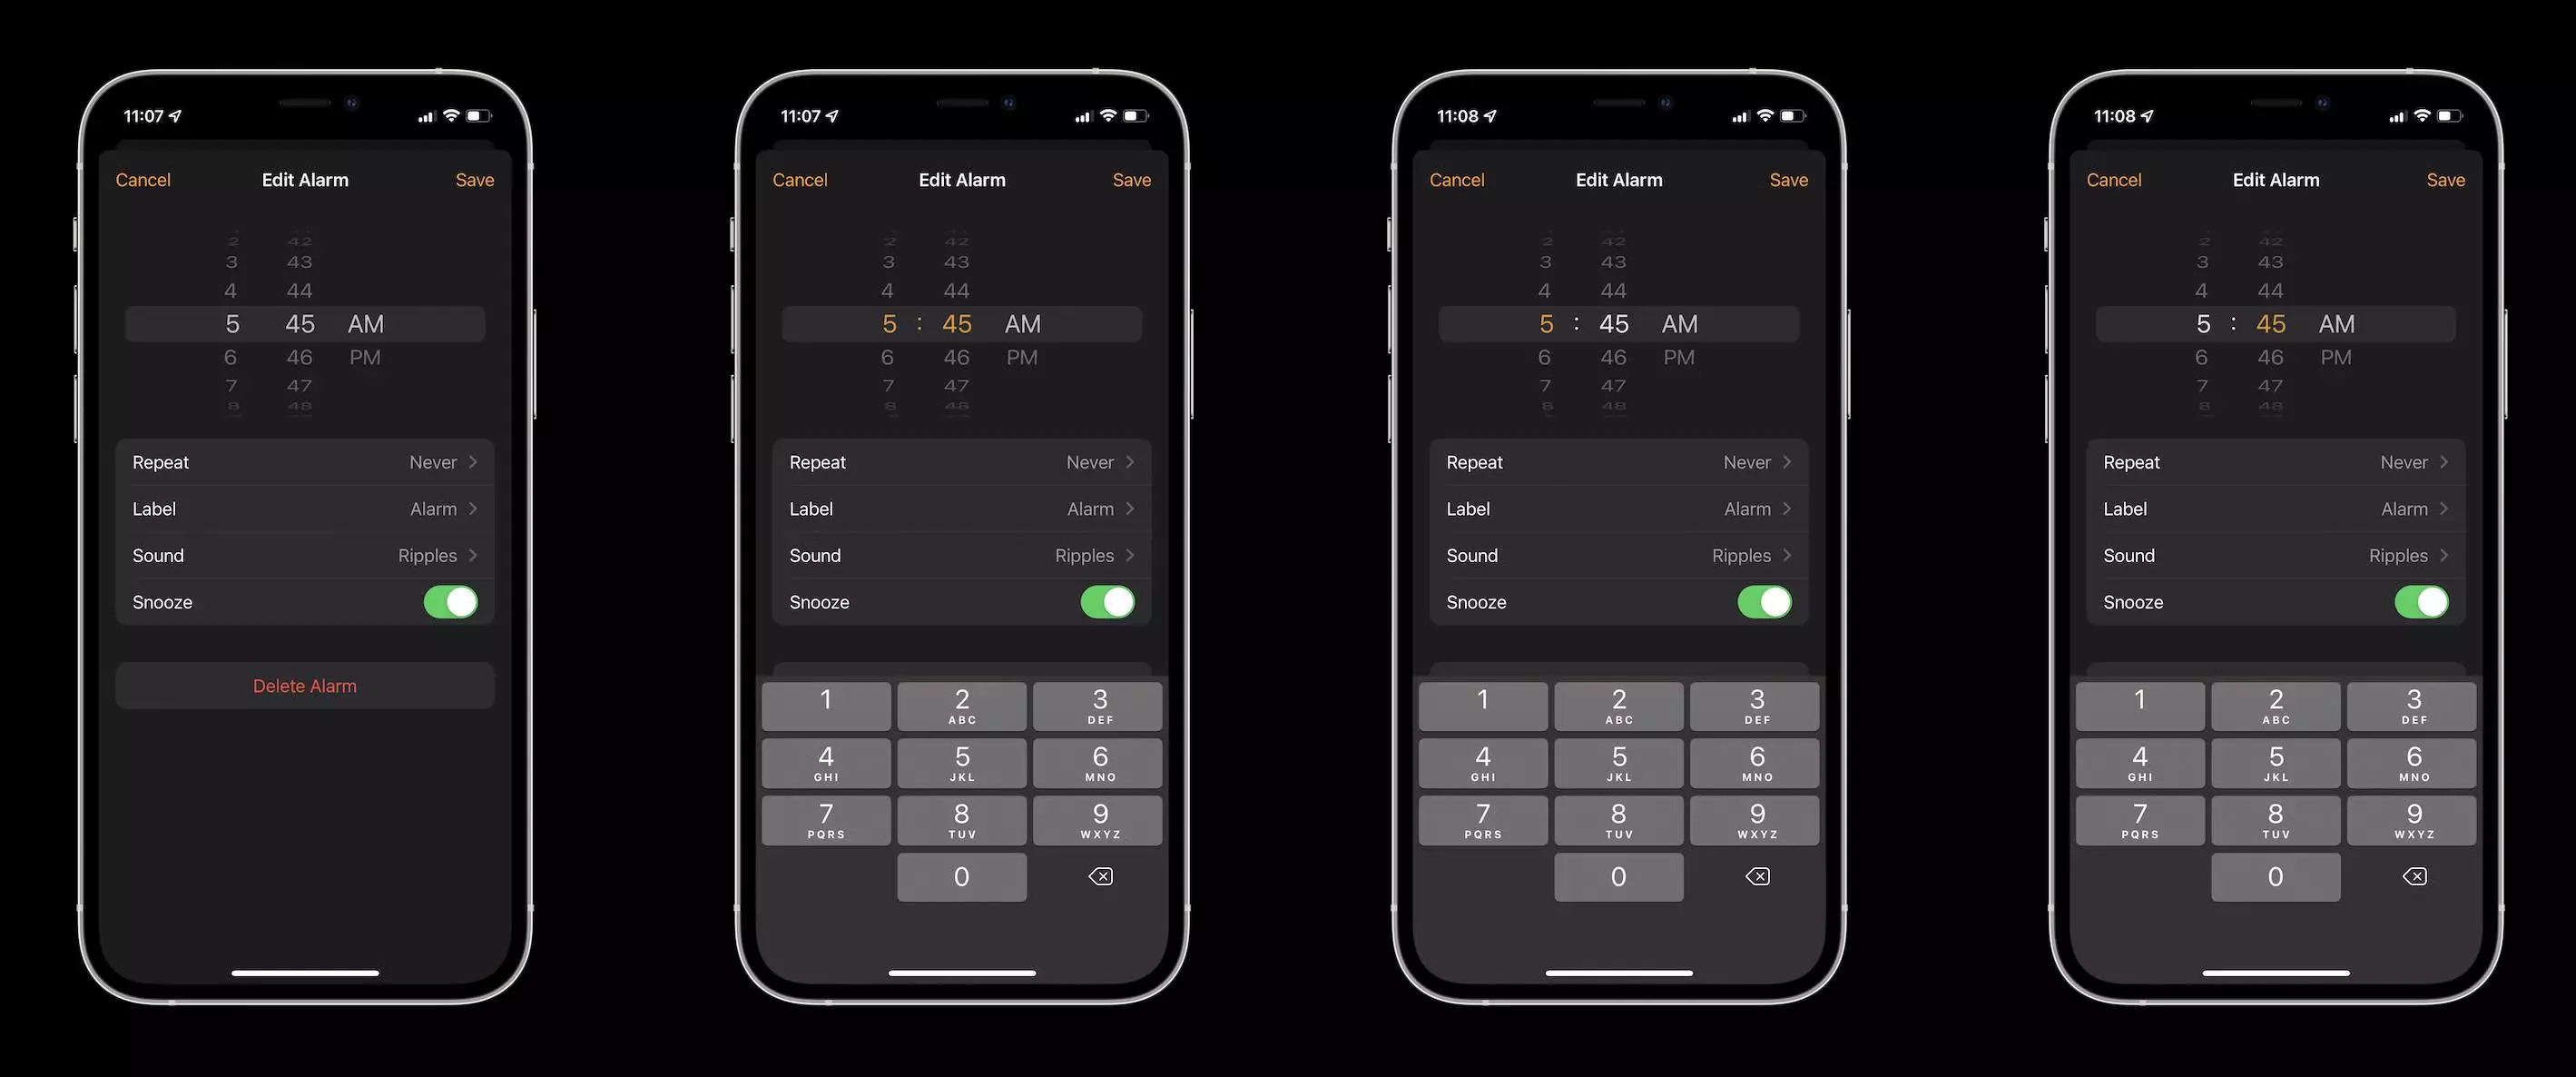Expand the Sound selection
Image resolution: width=2576 pixels, height=1077 pixels.
pyautogui.click(x=304, y=554)
